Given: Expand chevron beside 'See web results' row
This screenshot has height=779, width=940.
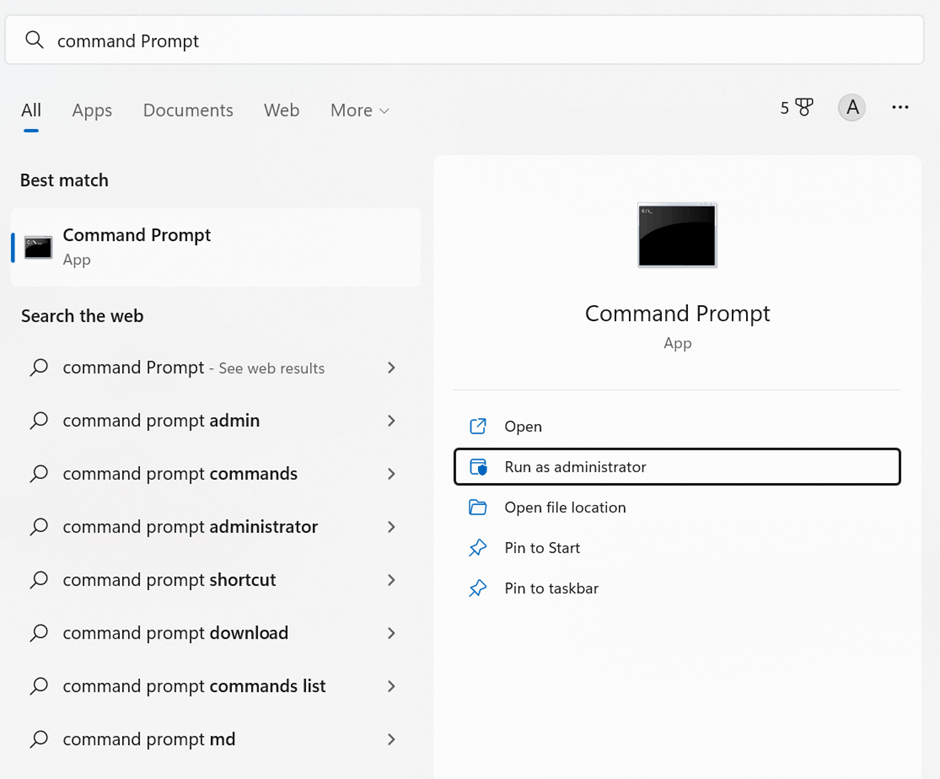Looking at the screenshot, I should 391,368.
